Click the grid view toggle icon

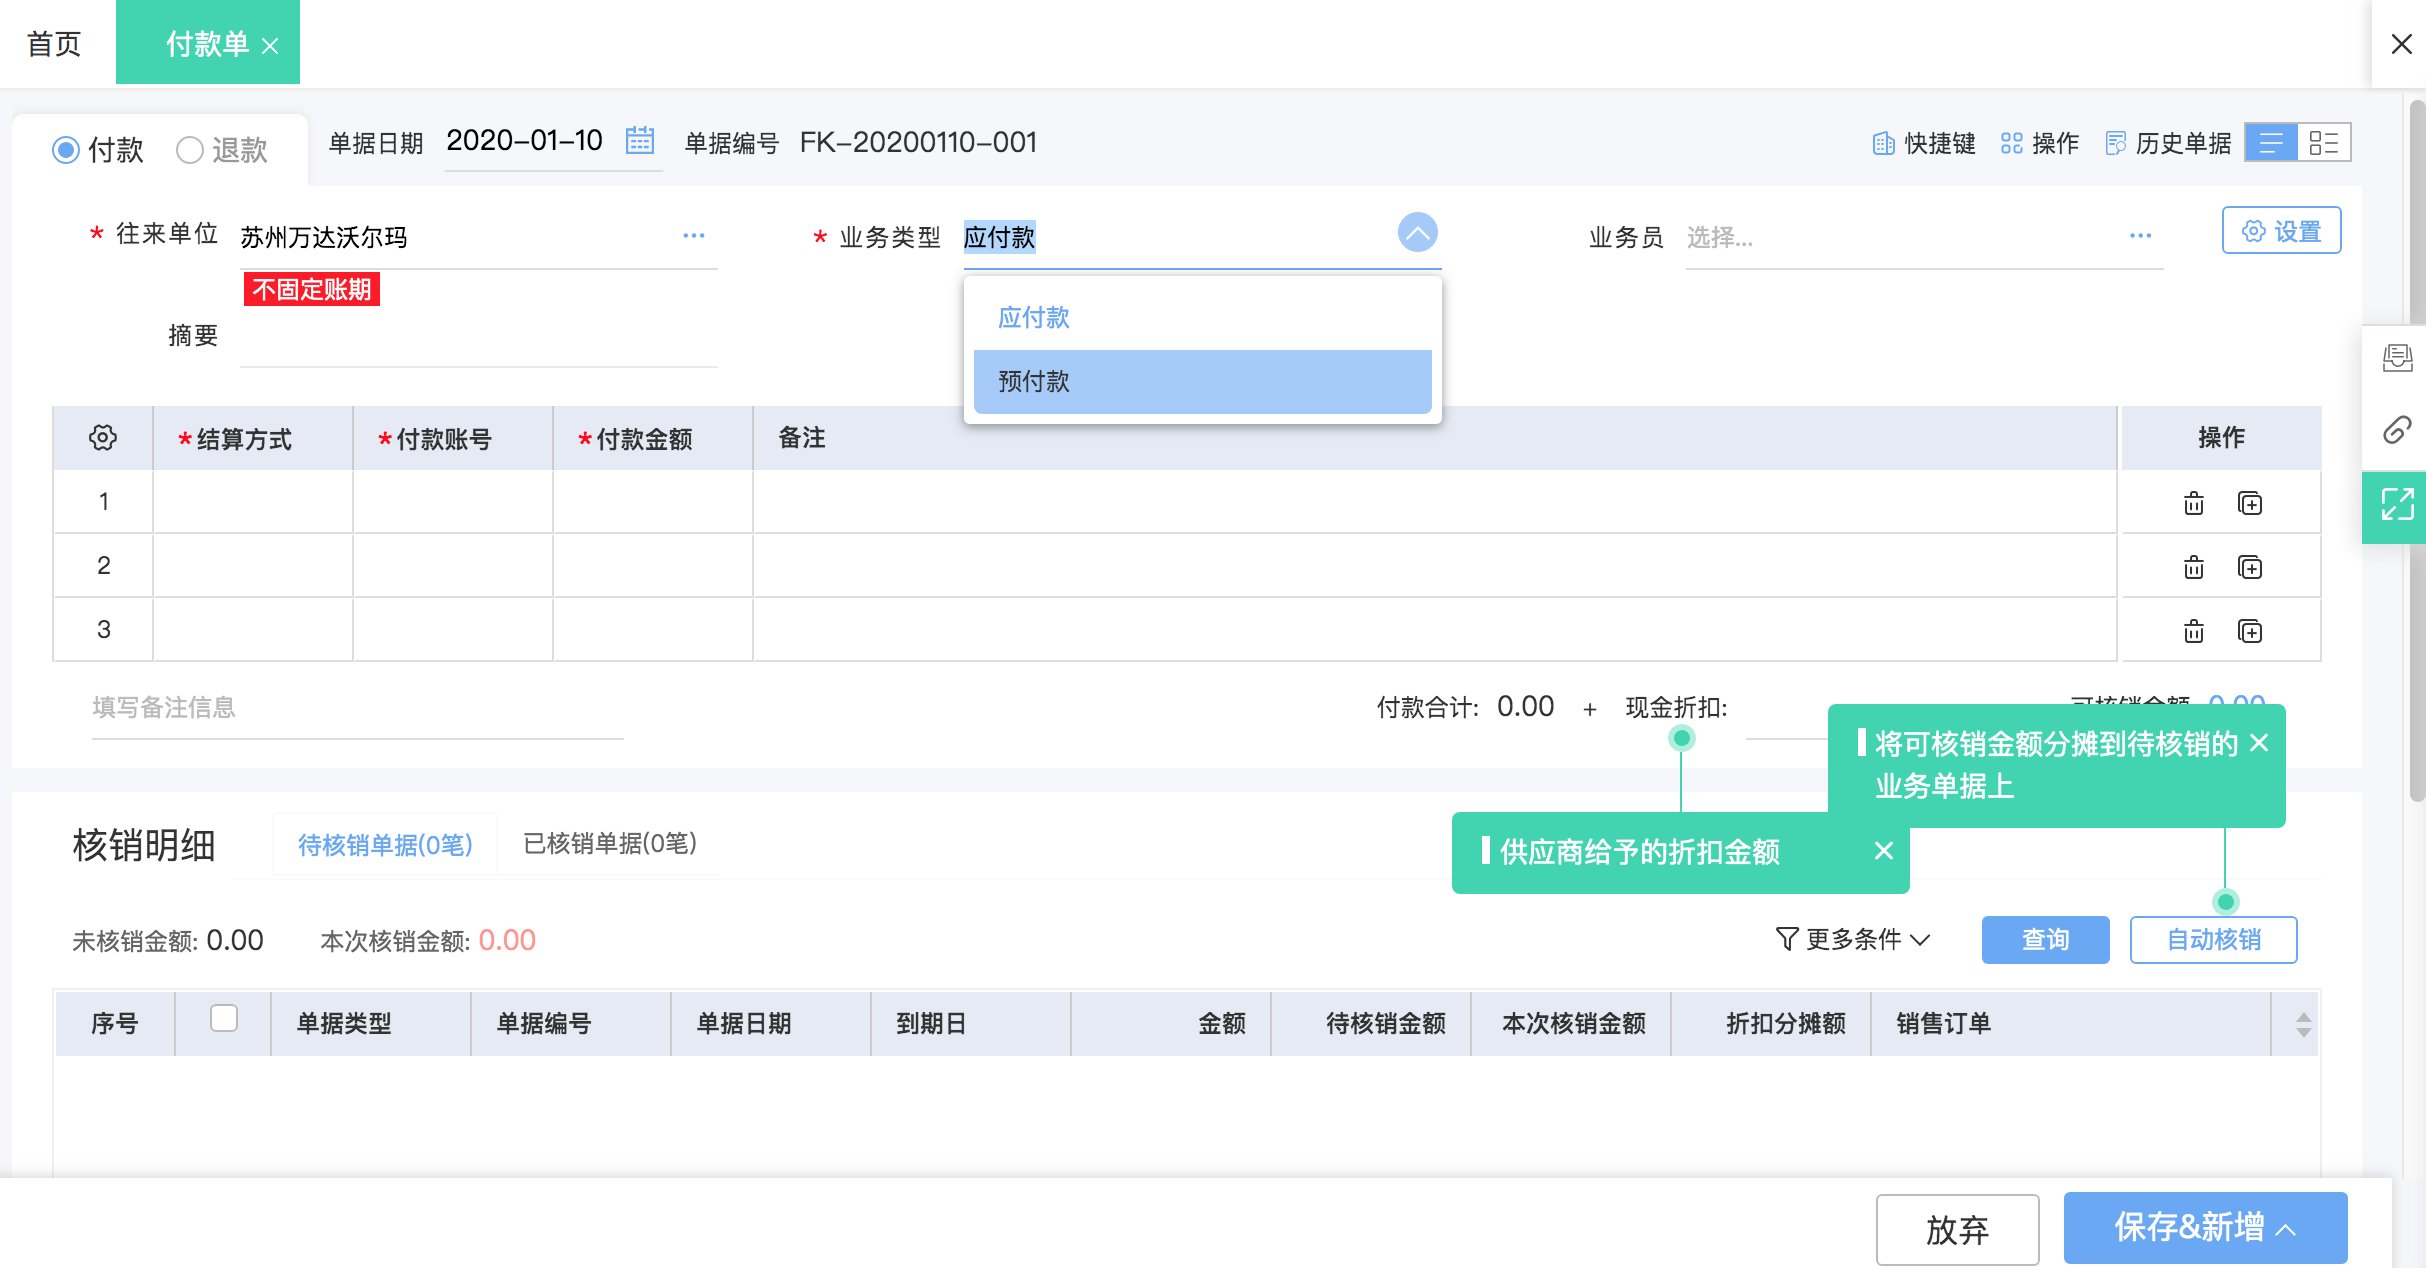coord(2323,143)
